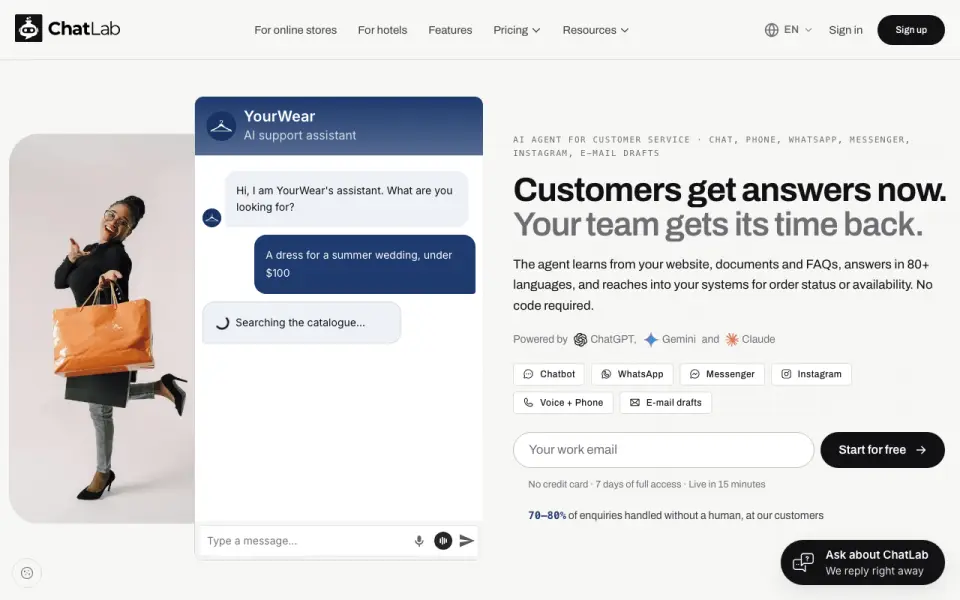
Task: Click the 'Powered by' label
Action: [540, 339]
